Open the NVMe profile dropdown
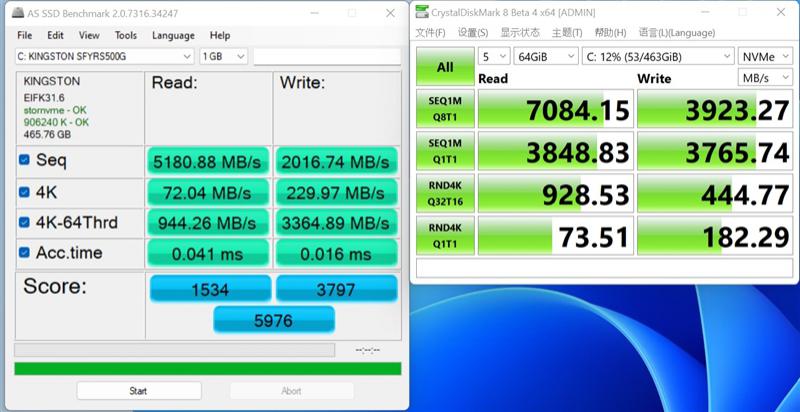Screen dimensions: 800x412 (764, 56)
